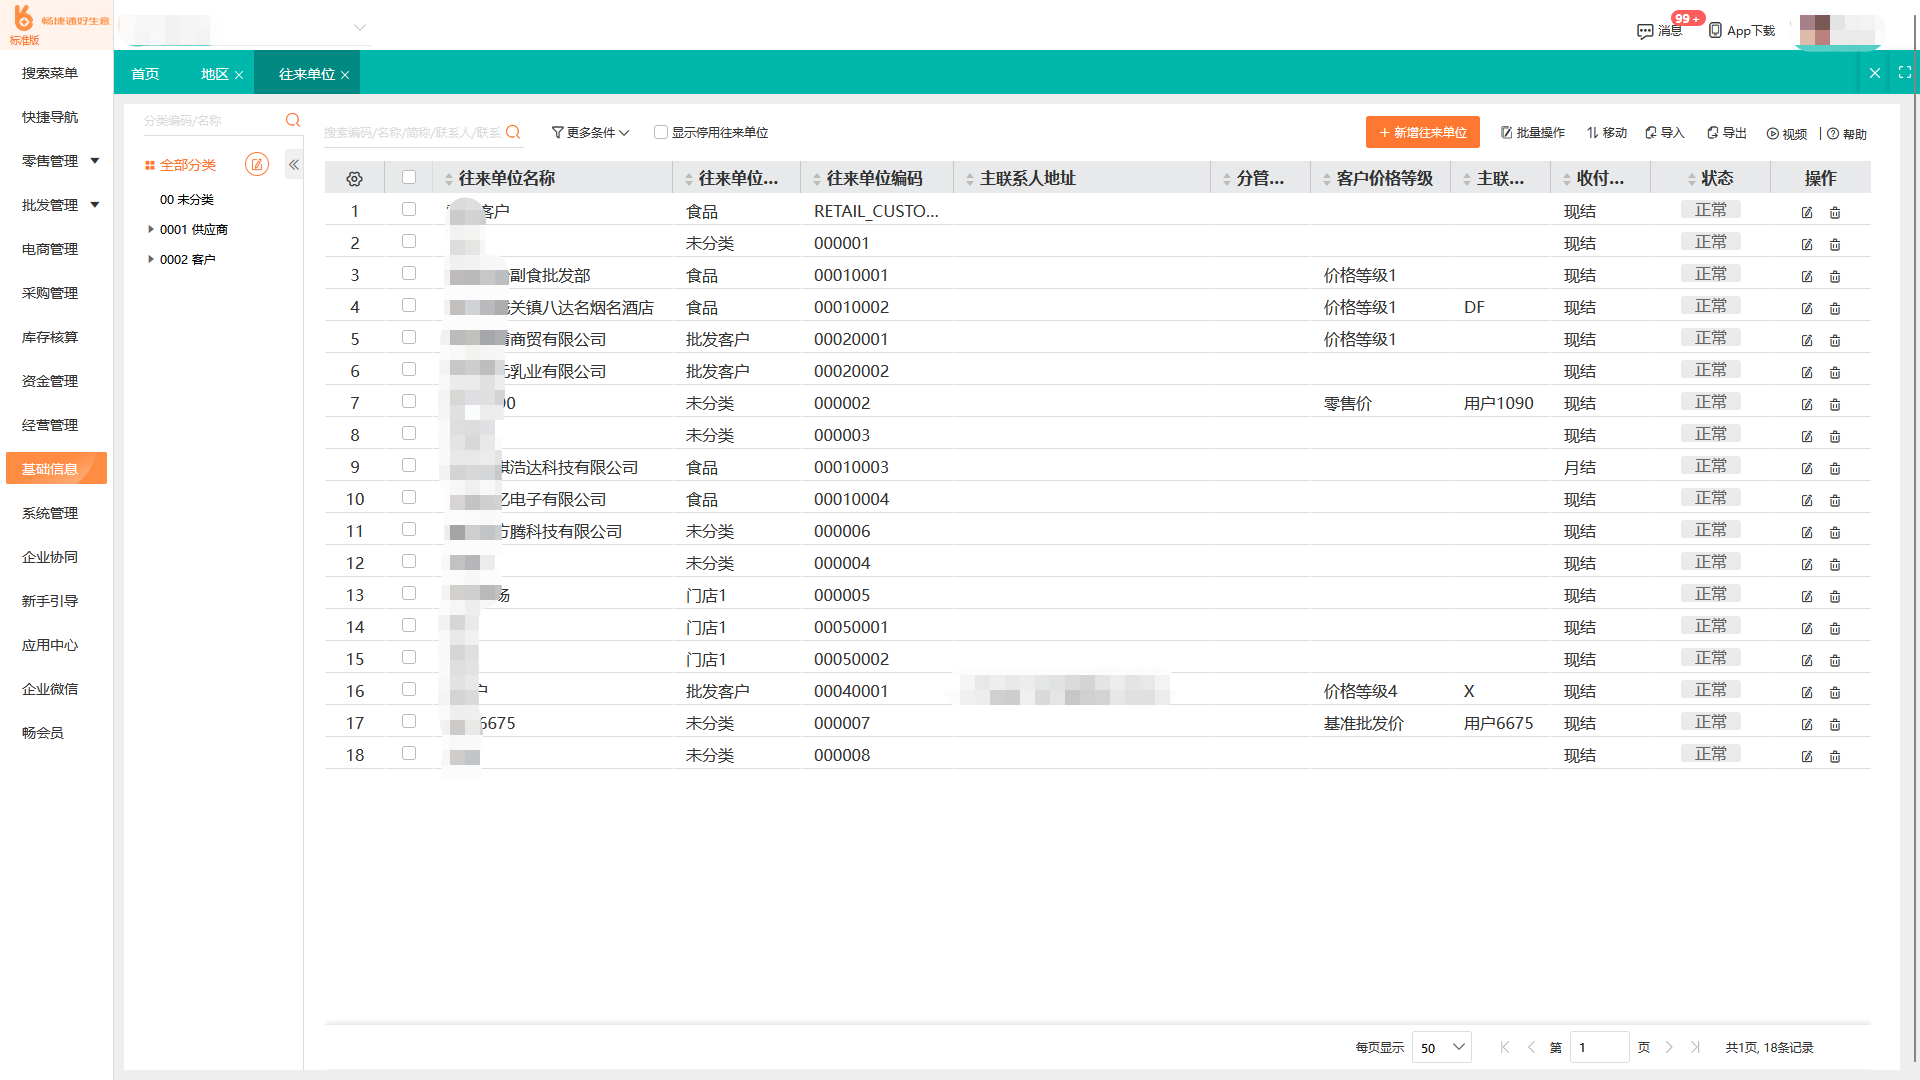The width and height of the screenshot is (1920, 1080).
Task: Toggle 显示停用往来单位 checkbox
Action: pyautogui.click(x=661, y=132)
